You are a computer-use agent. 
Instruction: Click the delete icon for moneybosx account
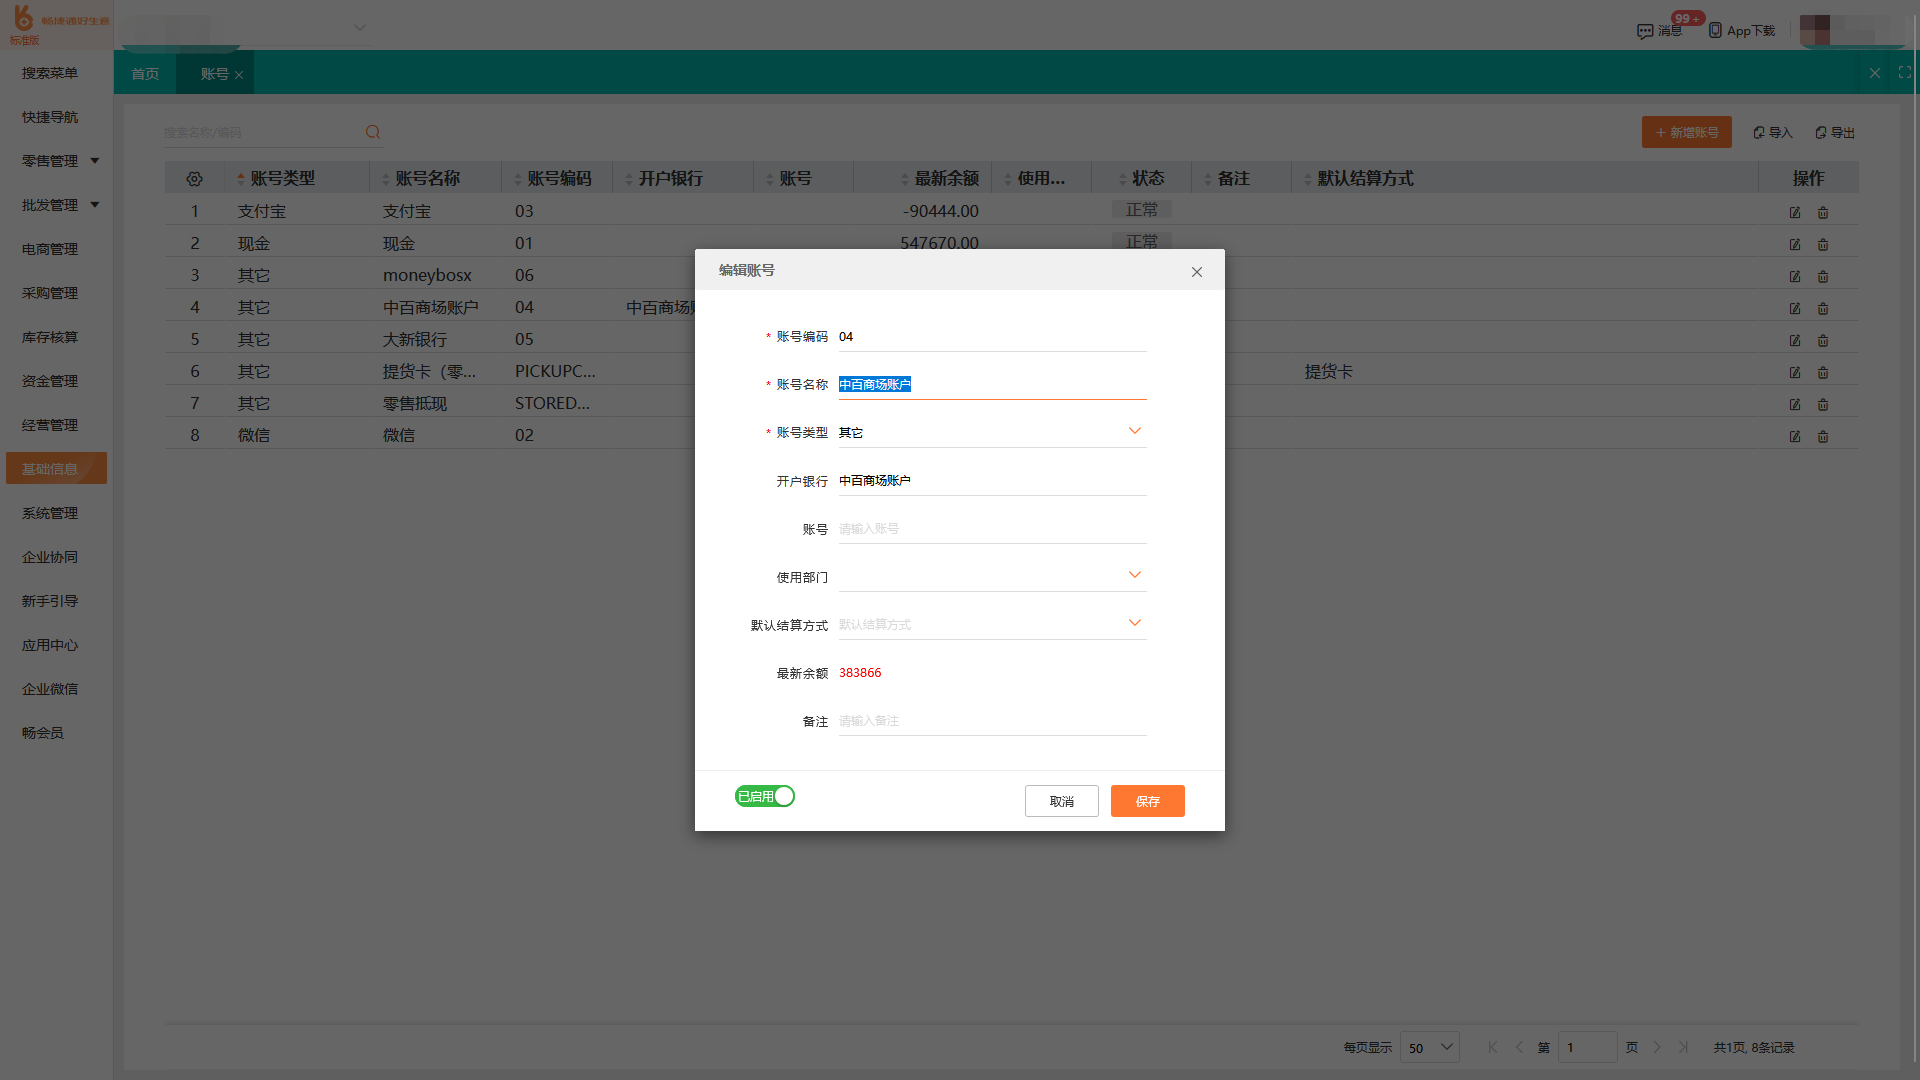1824,276
